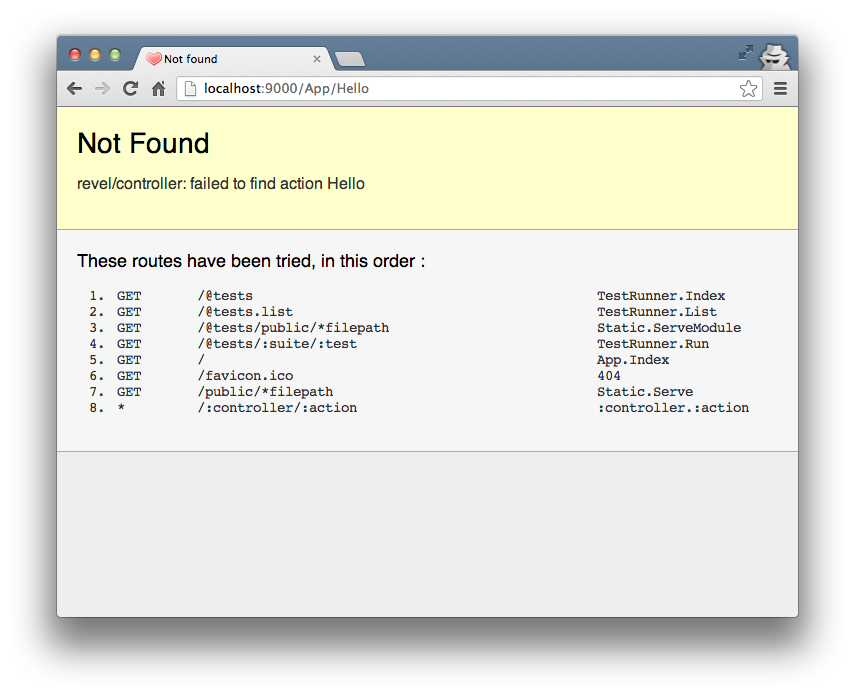Zoom the window with the green button
This screenshot has width=855, height=696.
(x=115, y=55)
